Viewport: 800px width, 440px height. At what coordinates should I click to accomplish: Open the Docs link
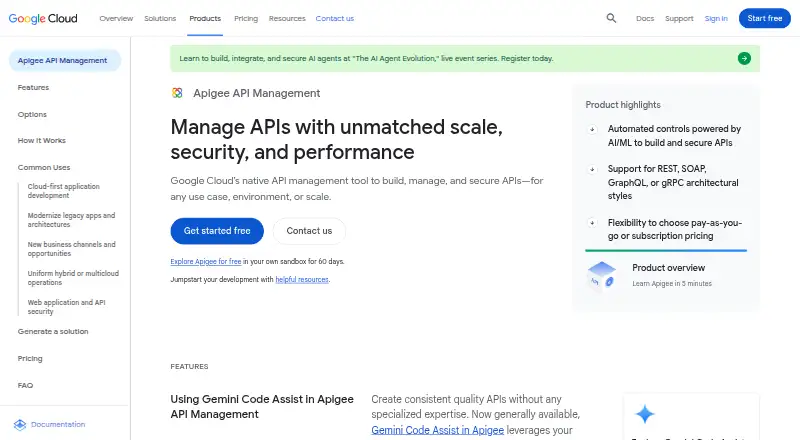click(645, 18)
